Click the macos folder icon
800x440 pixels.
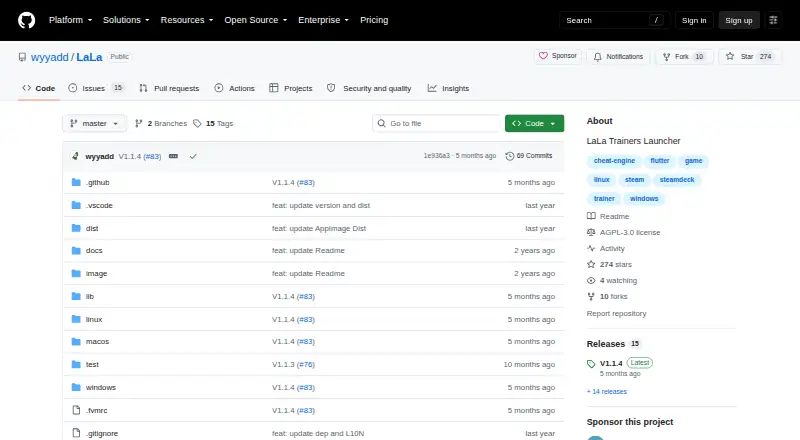(x=76, y=341)
